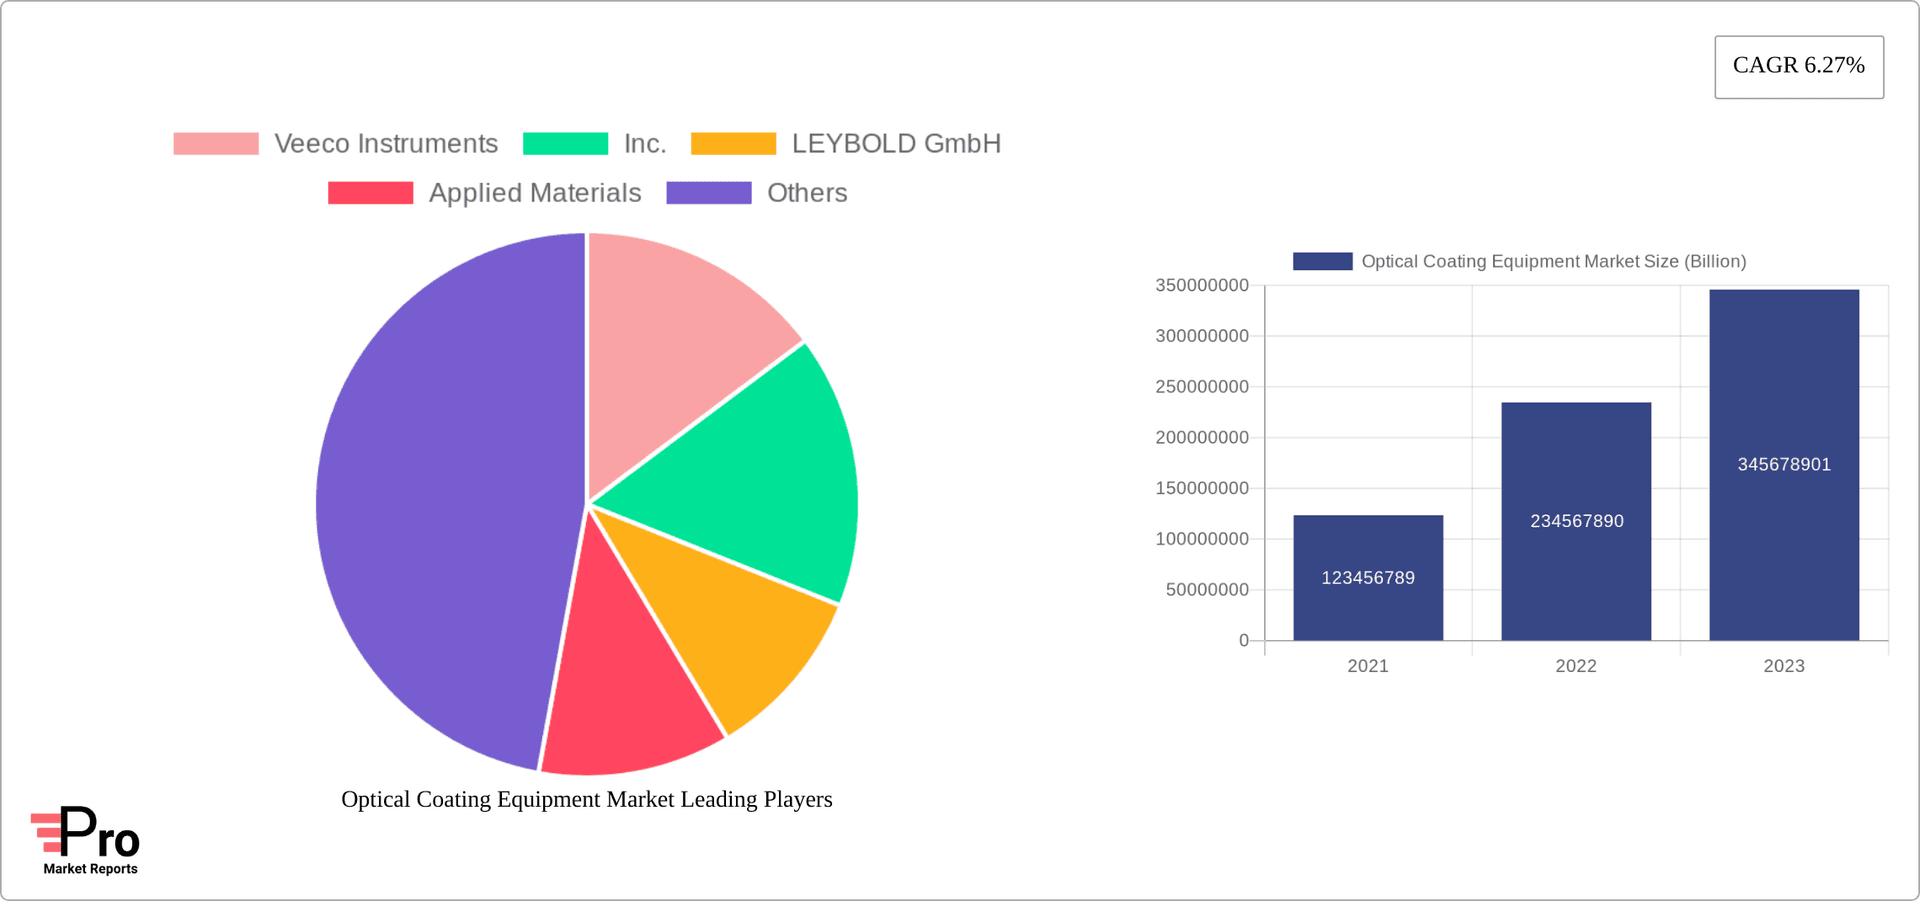Click the chart title text
Screen dimensions: 1920x901
[586, 799]
